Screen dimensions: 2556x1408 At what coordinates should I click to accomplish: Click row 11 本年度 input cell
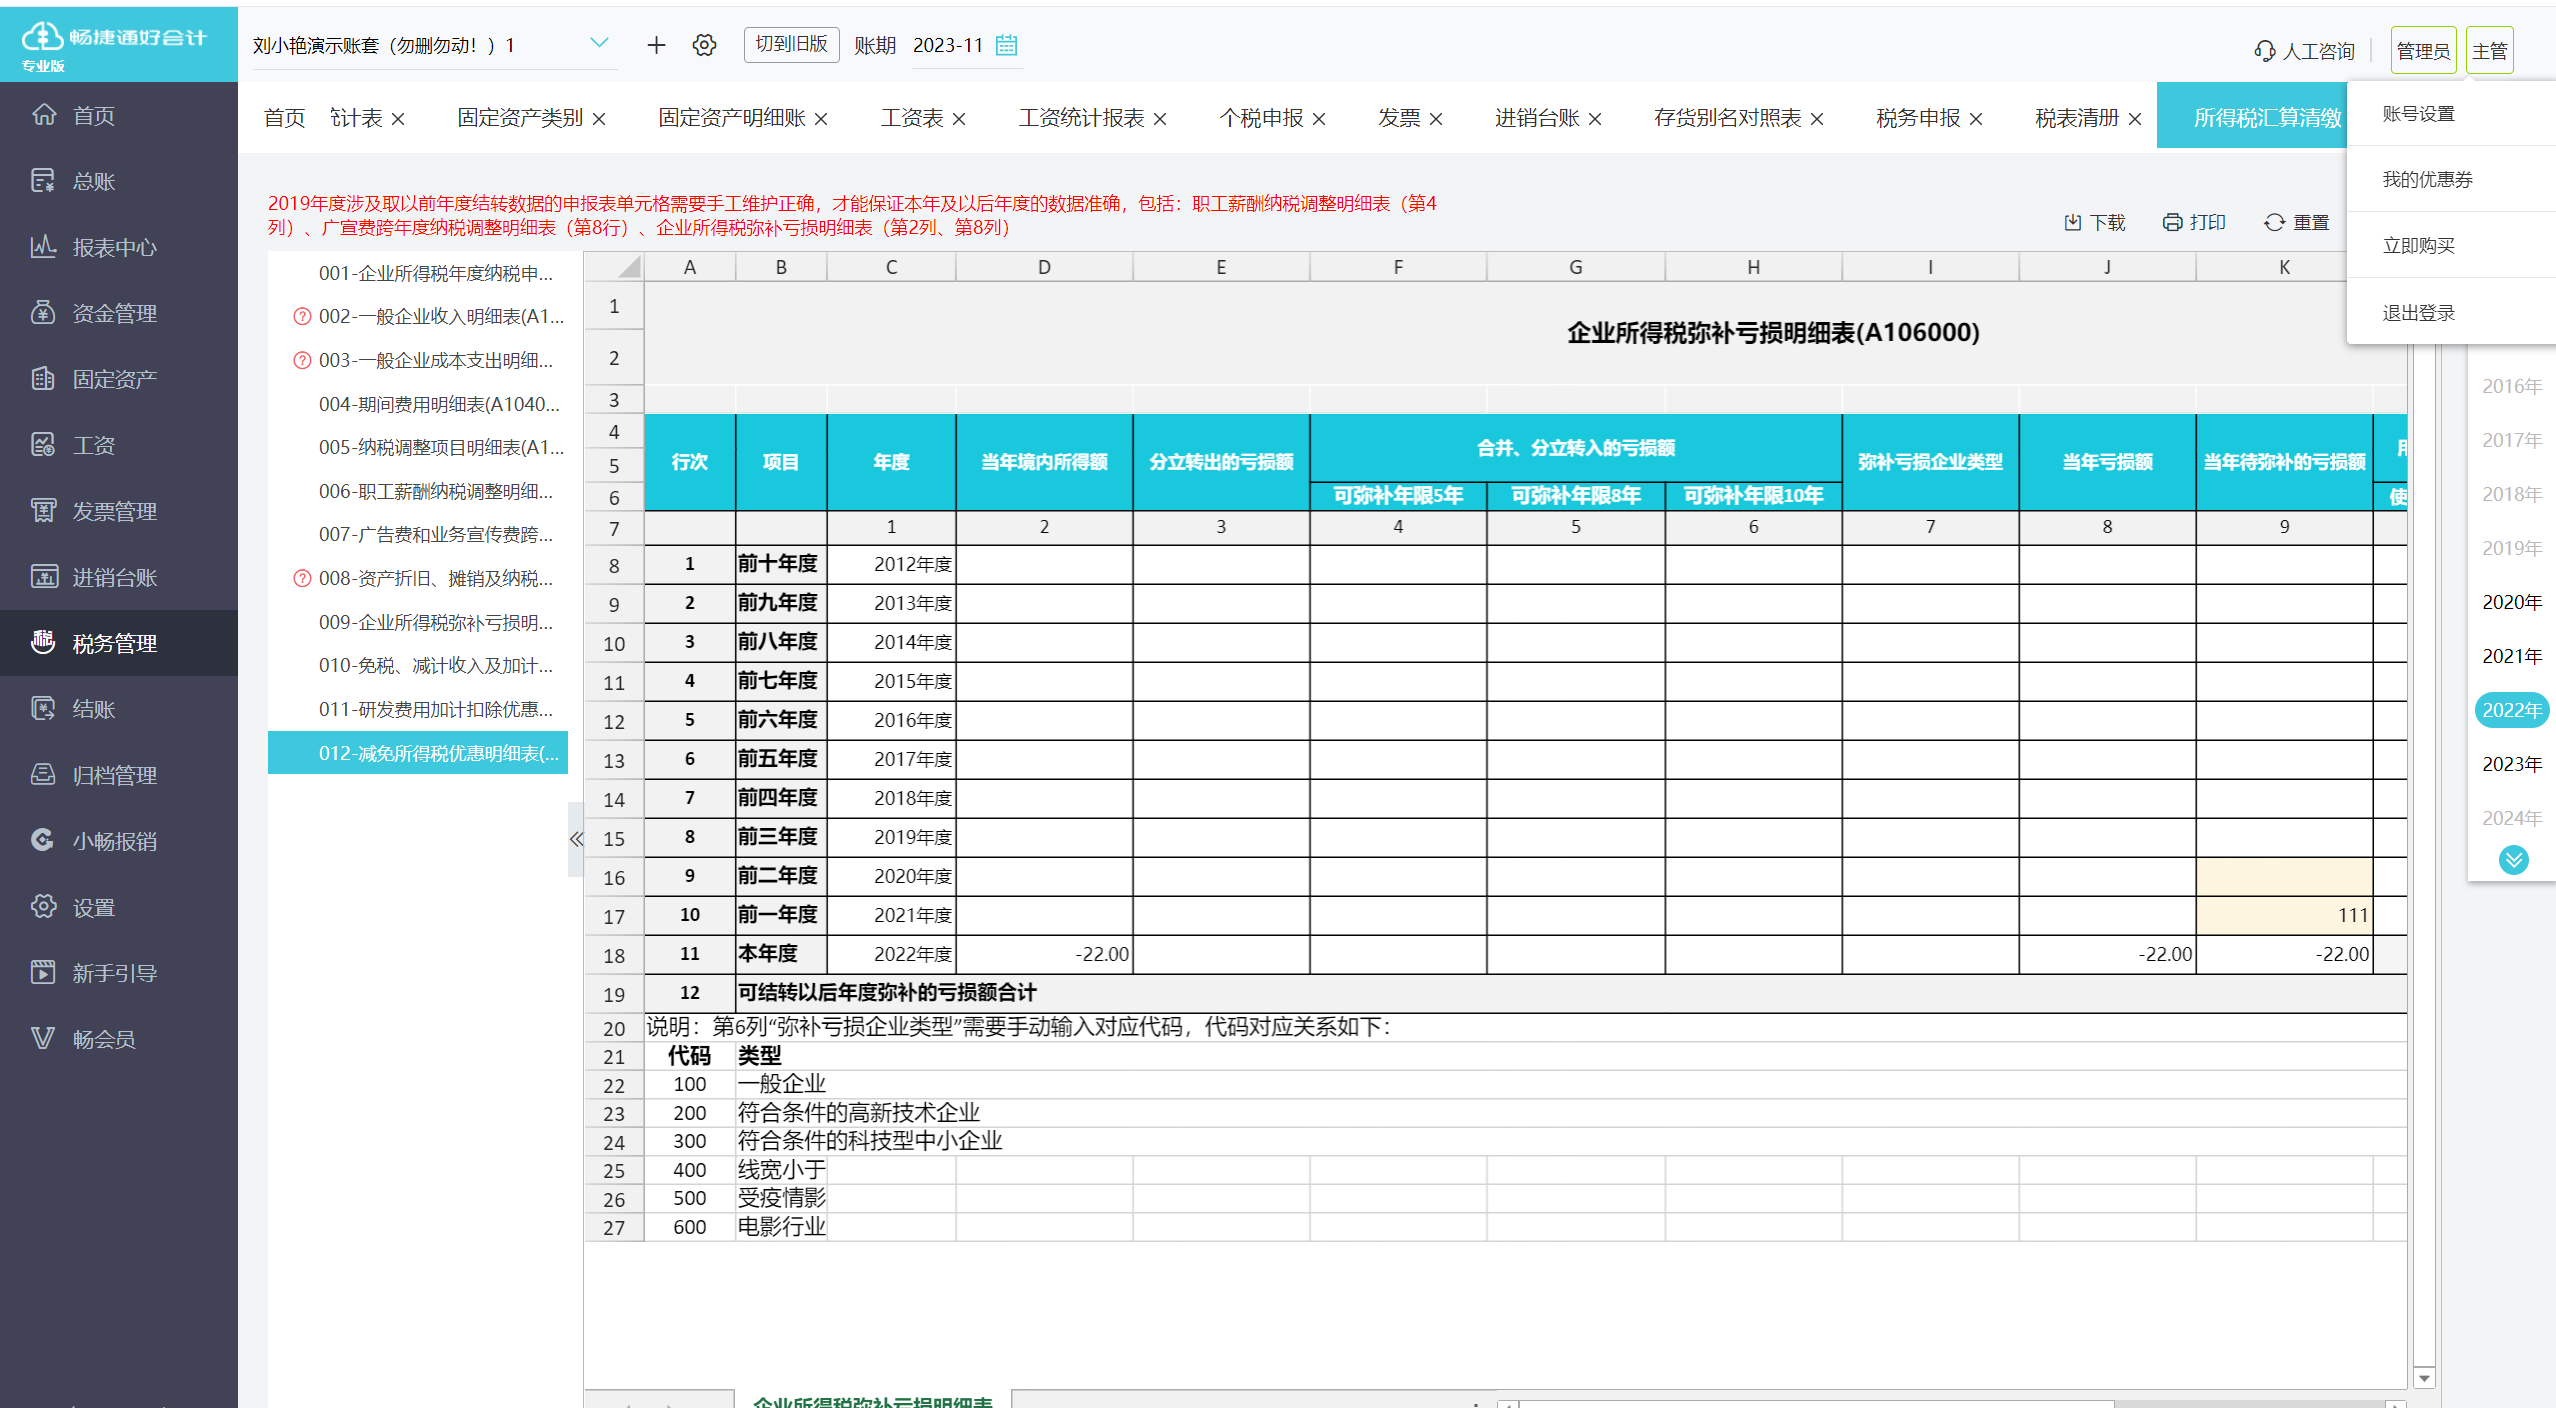click(x=1047, y=952)
